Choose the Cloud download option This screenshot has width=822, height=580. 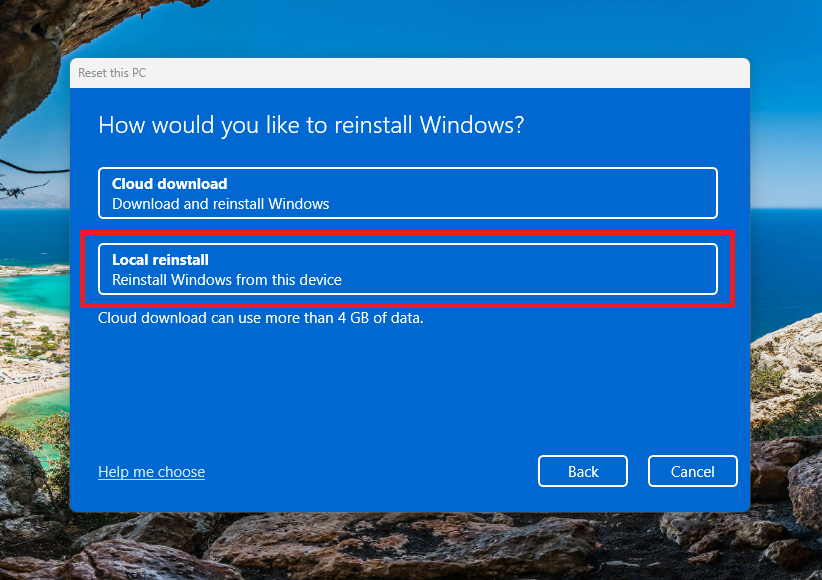pos(407,193)
